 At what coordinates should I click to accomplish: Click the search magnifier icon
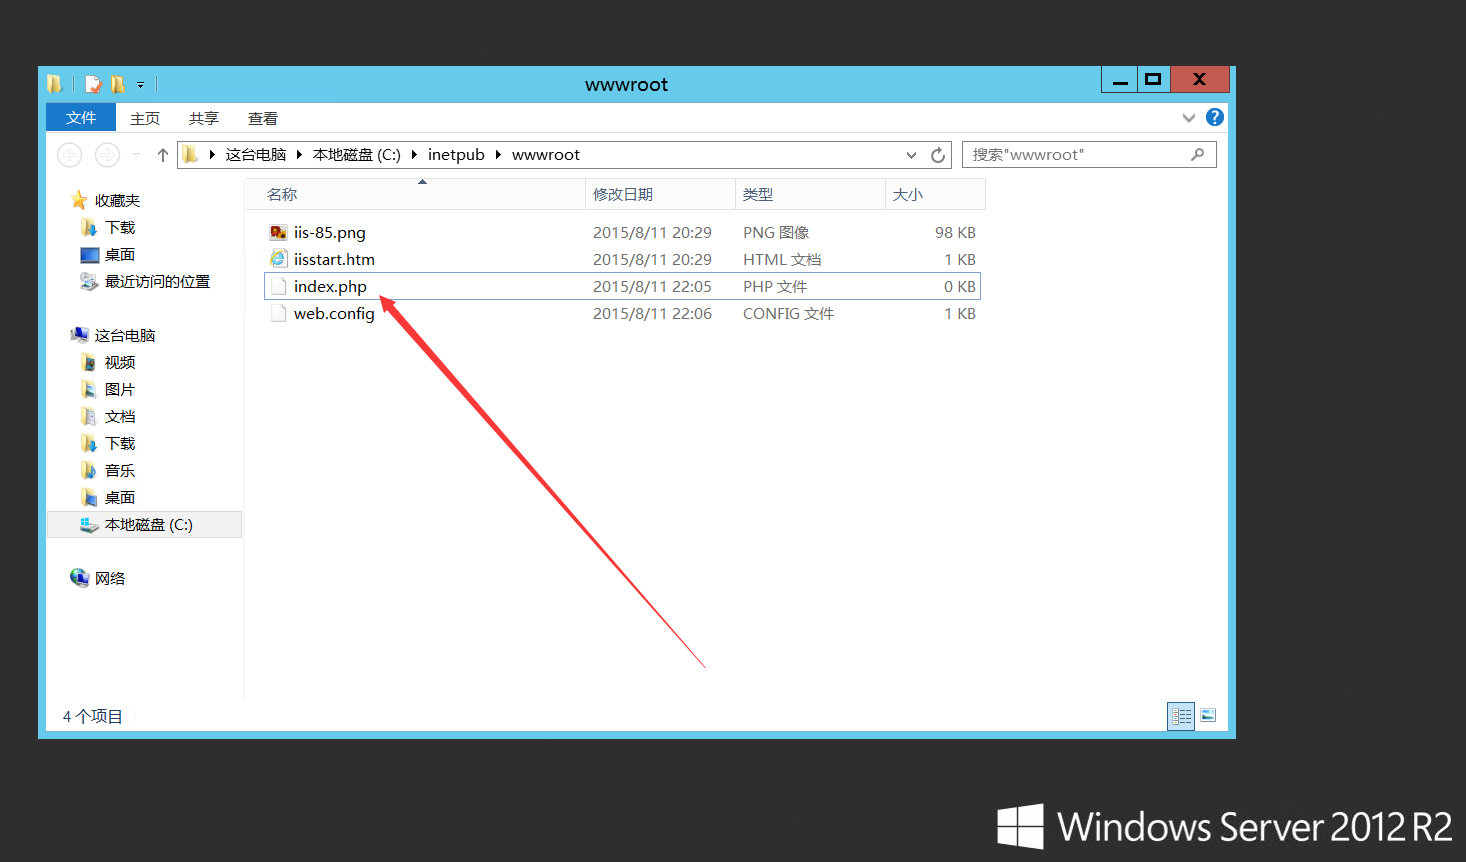tap(1197, 155)
